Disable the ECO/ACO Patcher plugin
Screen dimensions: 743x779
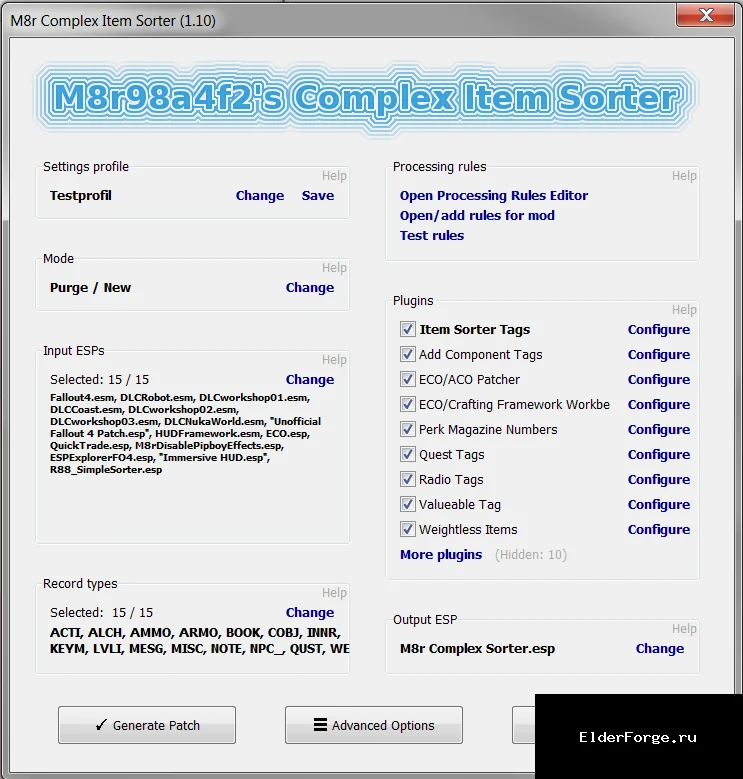pyautogui.click(x=408, y=379)
